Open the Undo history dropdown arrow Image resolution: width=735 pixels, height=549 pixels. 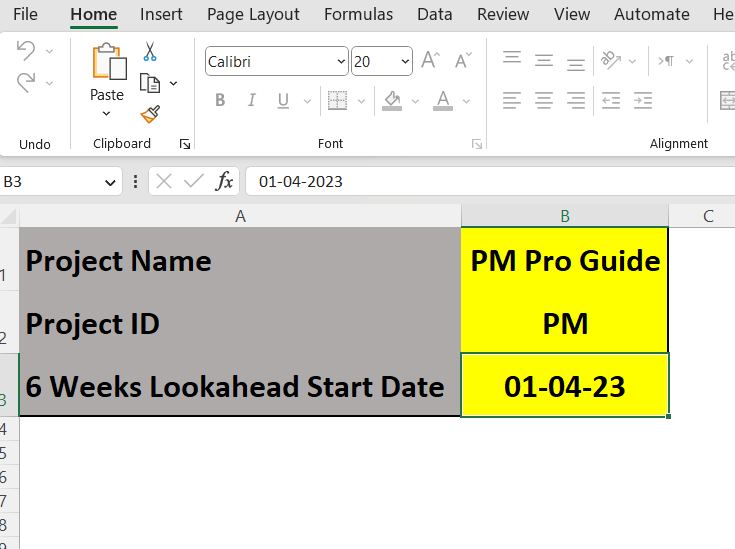pyautogui.click(x=49, y=51)
